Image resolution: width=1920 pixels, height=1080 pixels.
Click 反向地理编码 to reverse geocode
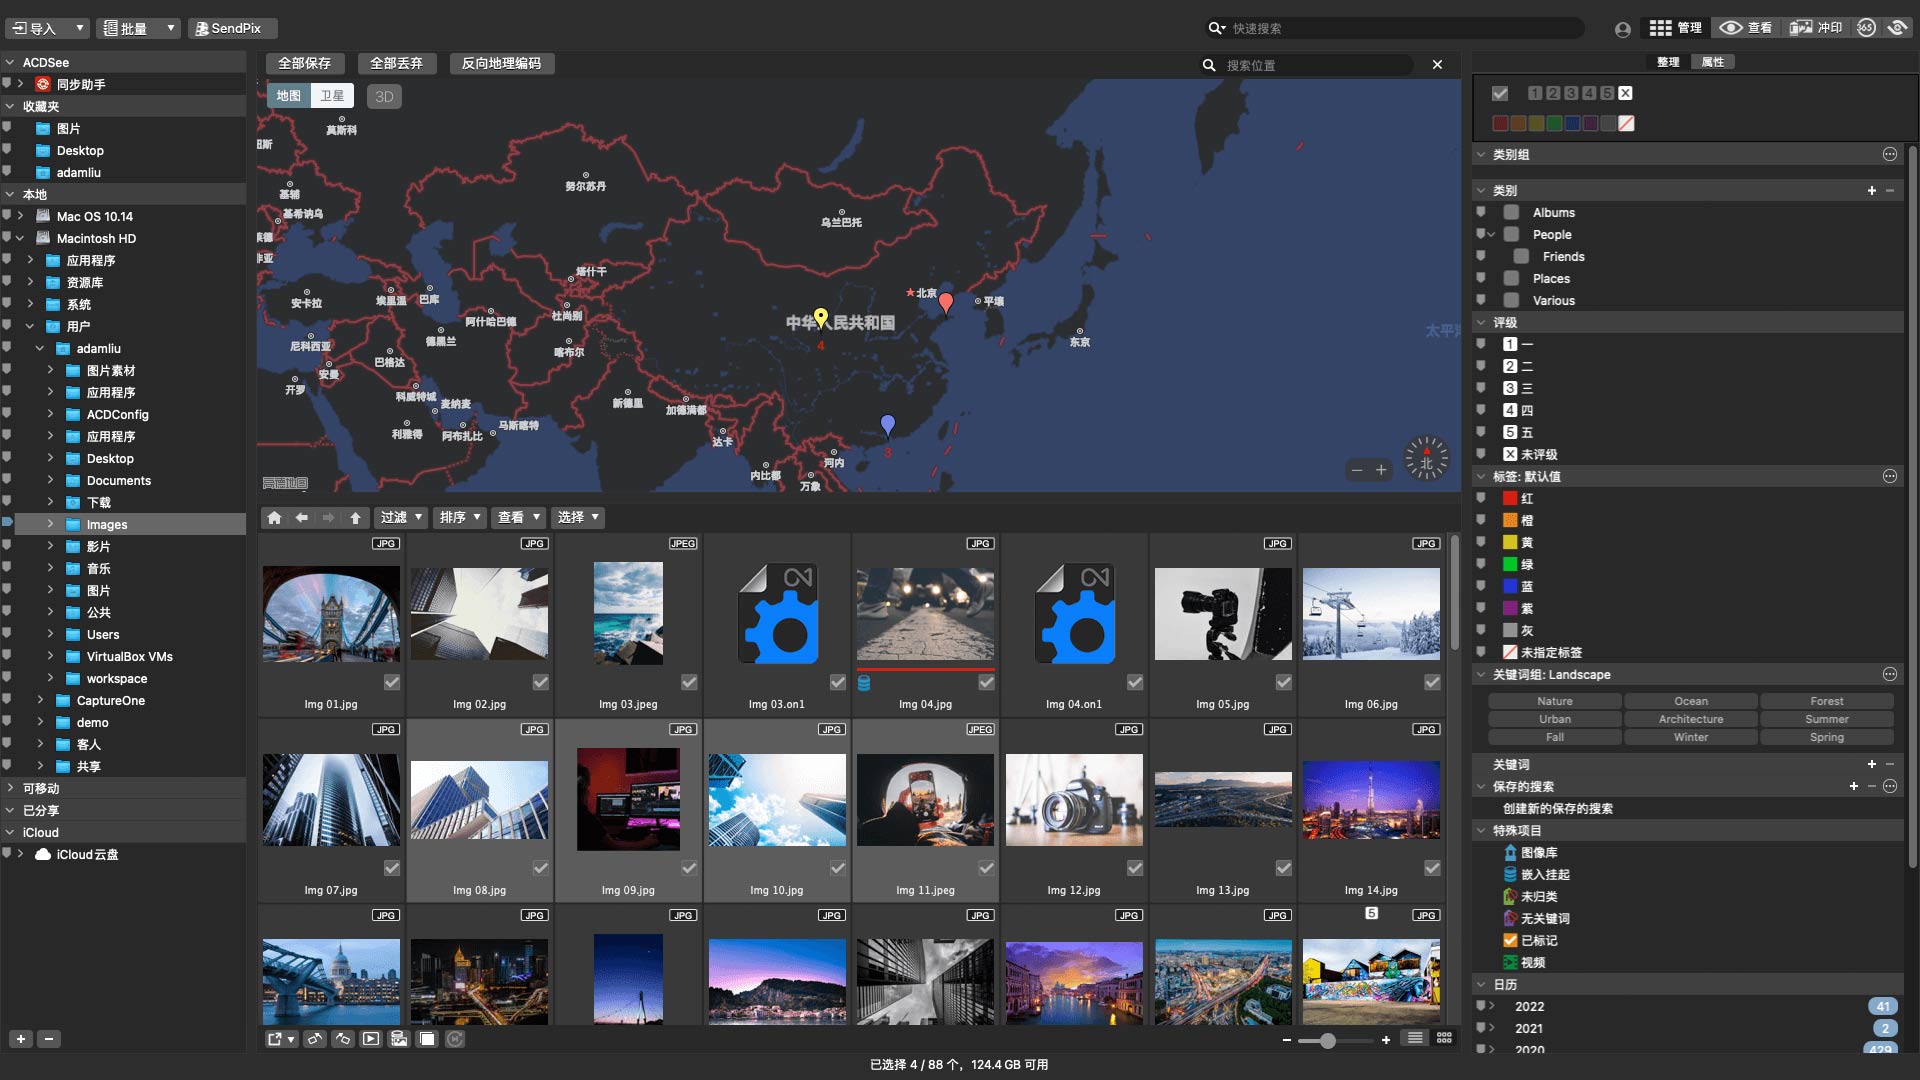502,63
